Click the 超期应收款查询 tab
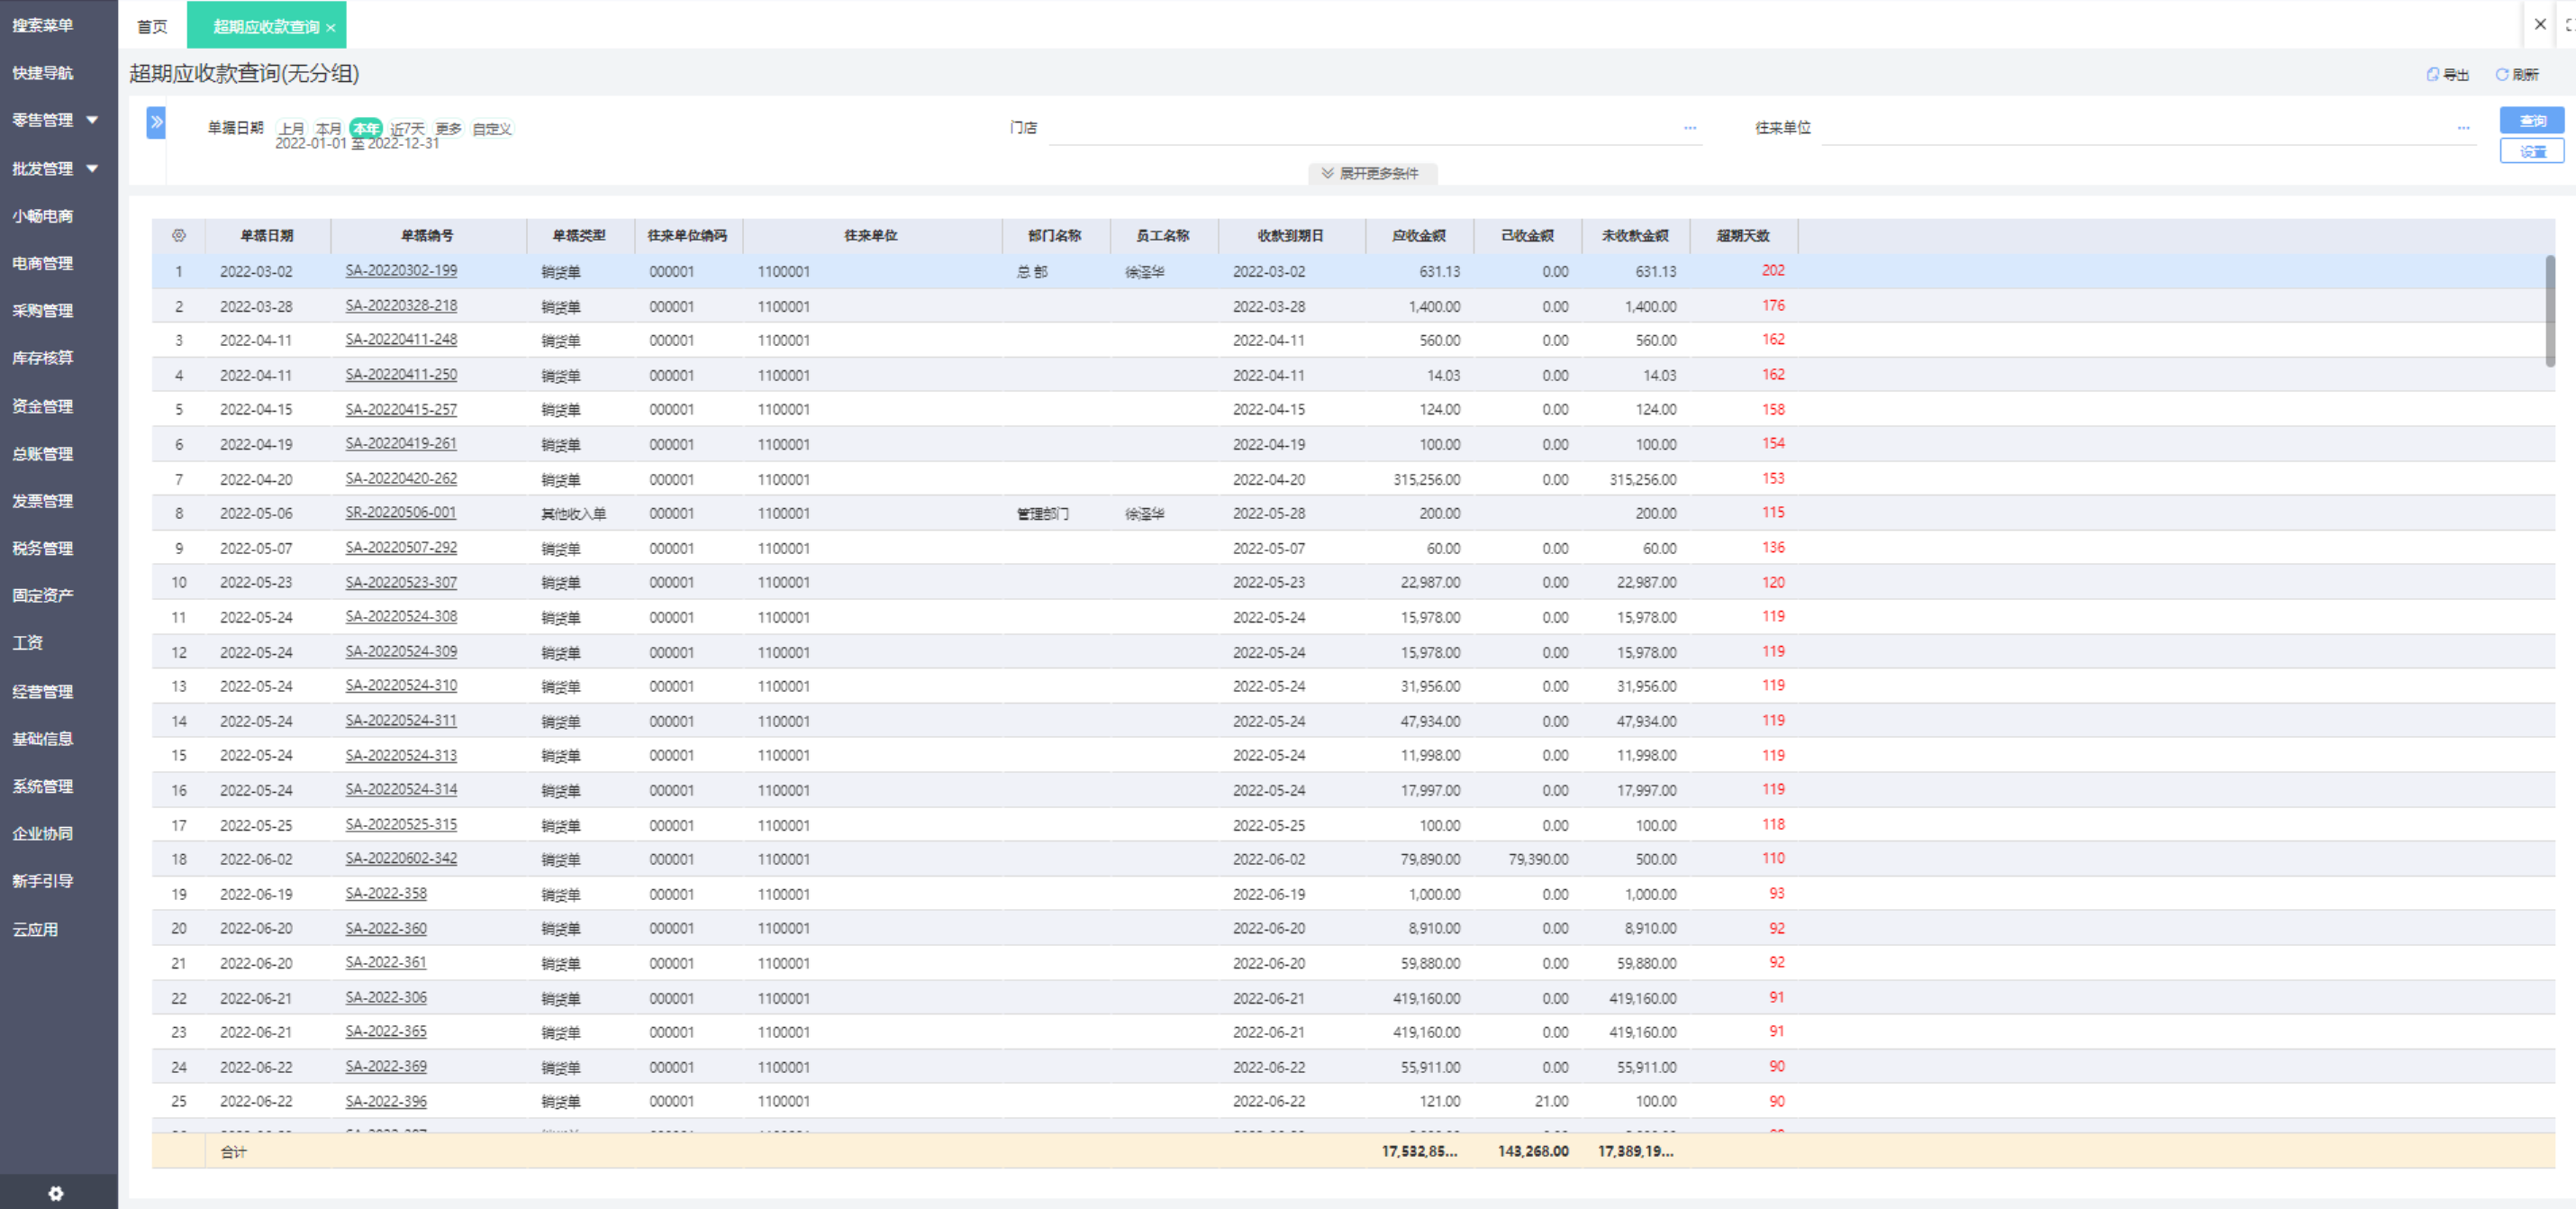 (x=261, y=23)
